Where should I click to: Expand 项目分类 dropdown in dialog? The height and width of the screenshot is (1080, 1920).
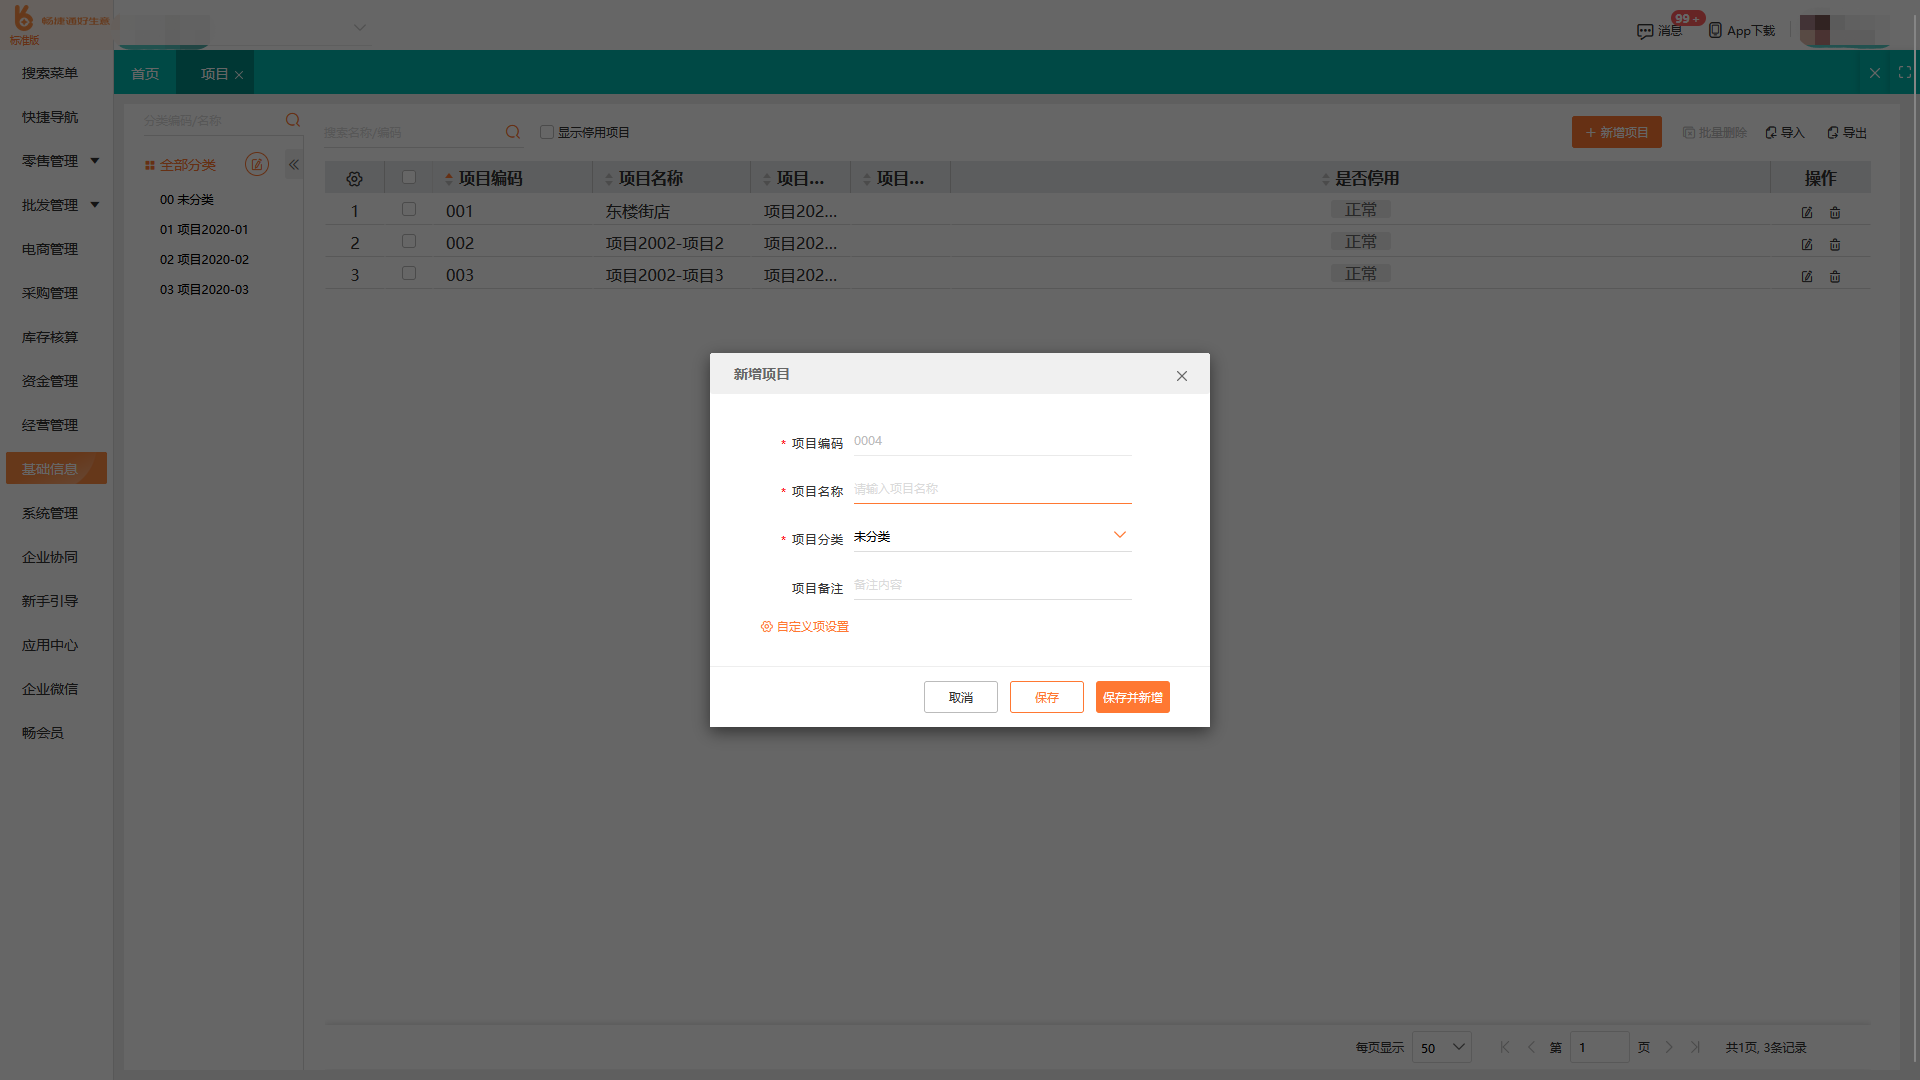point(1120,537)
